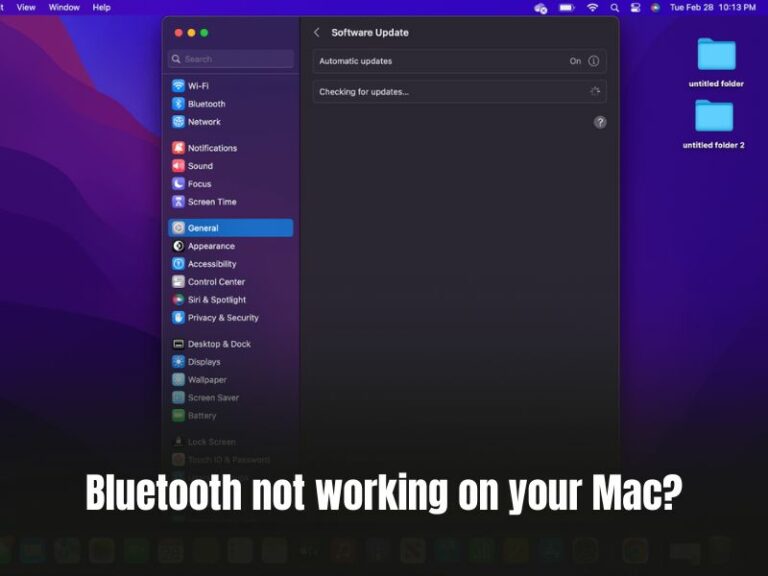
Task: Open Siri & Spotlight settings
Action: (x=209, y=299)
